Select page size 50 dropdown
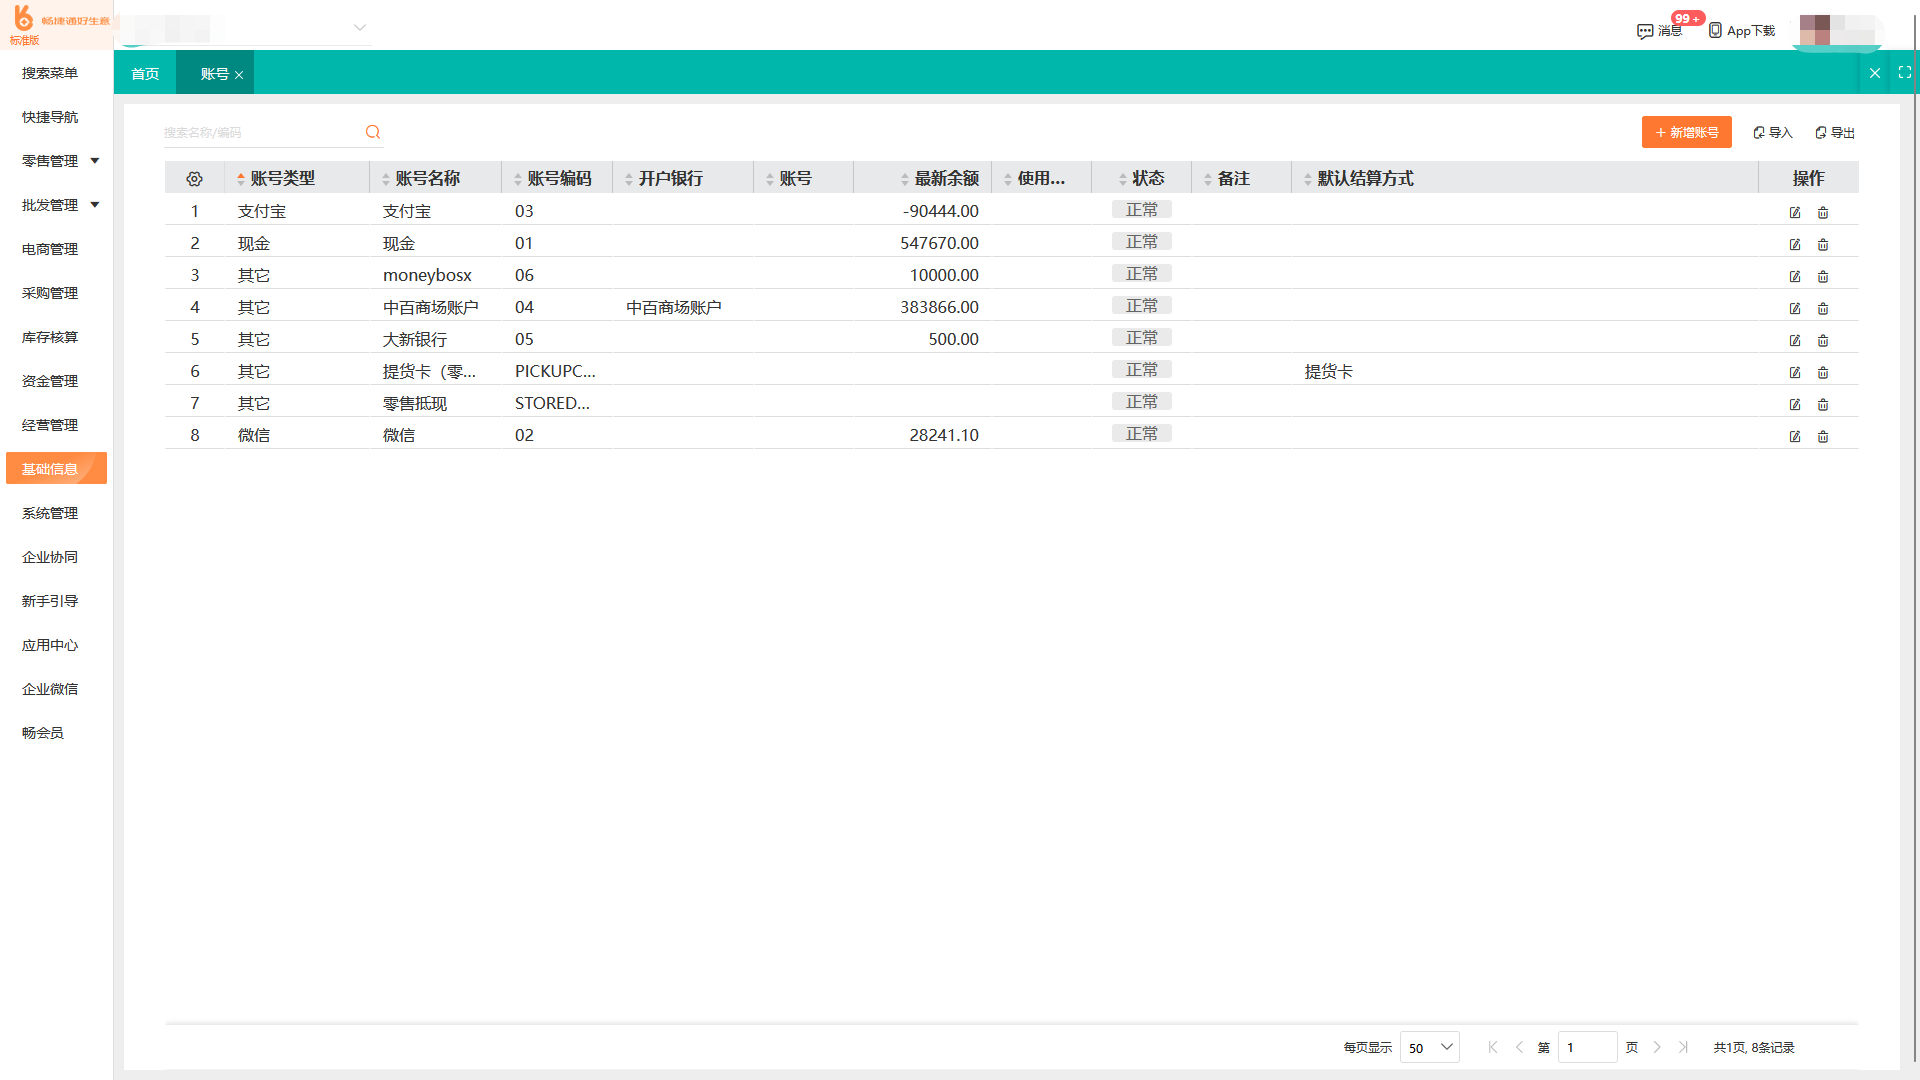The image size is (1920, 1080). click(1428, 1047)
